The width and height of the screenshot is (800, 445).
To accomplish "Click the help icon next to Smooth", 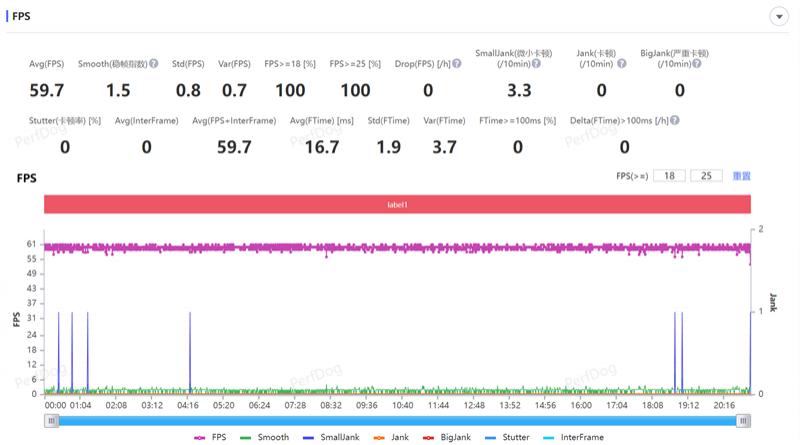I will [154, 64].
